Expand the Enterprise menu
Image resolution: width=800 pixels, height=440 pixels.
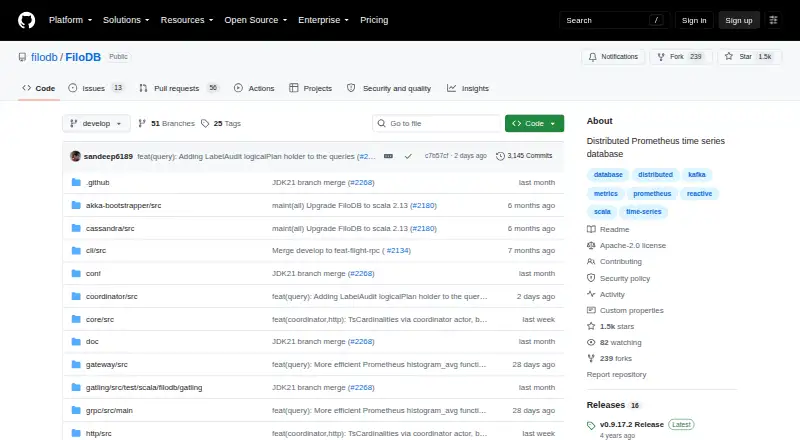[x=323, y=20]
